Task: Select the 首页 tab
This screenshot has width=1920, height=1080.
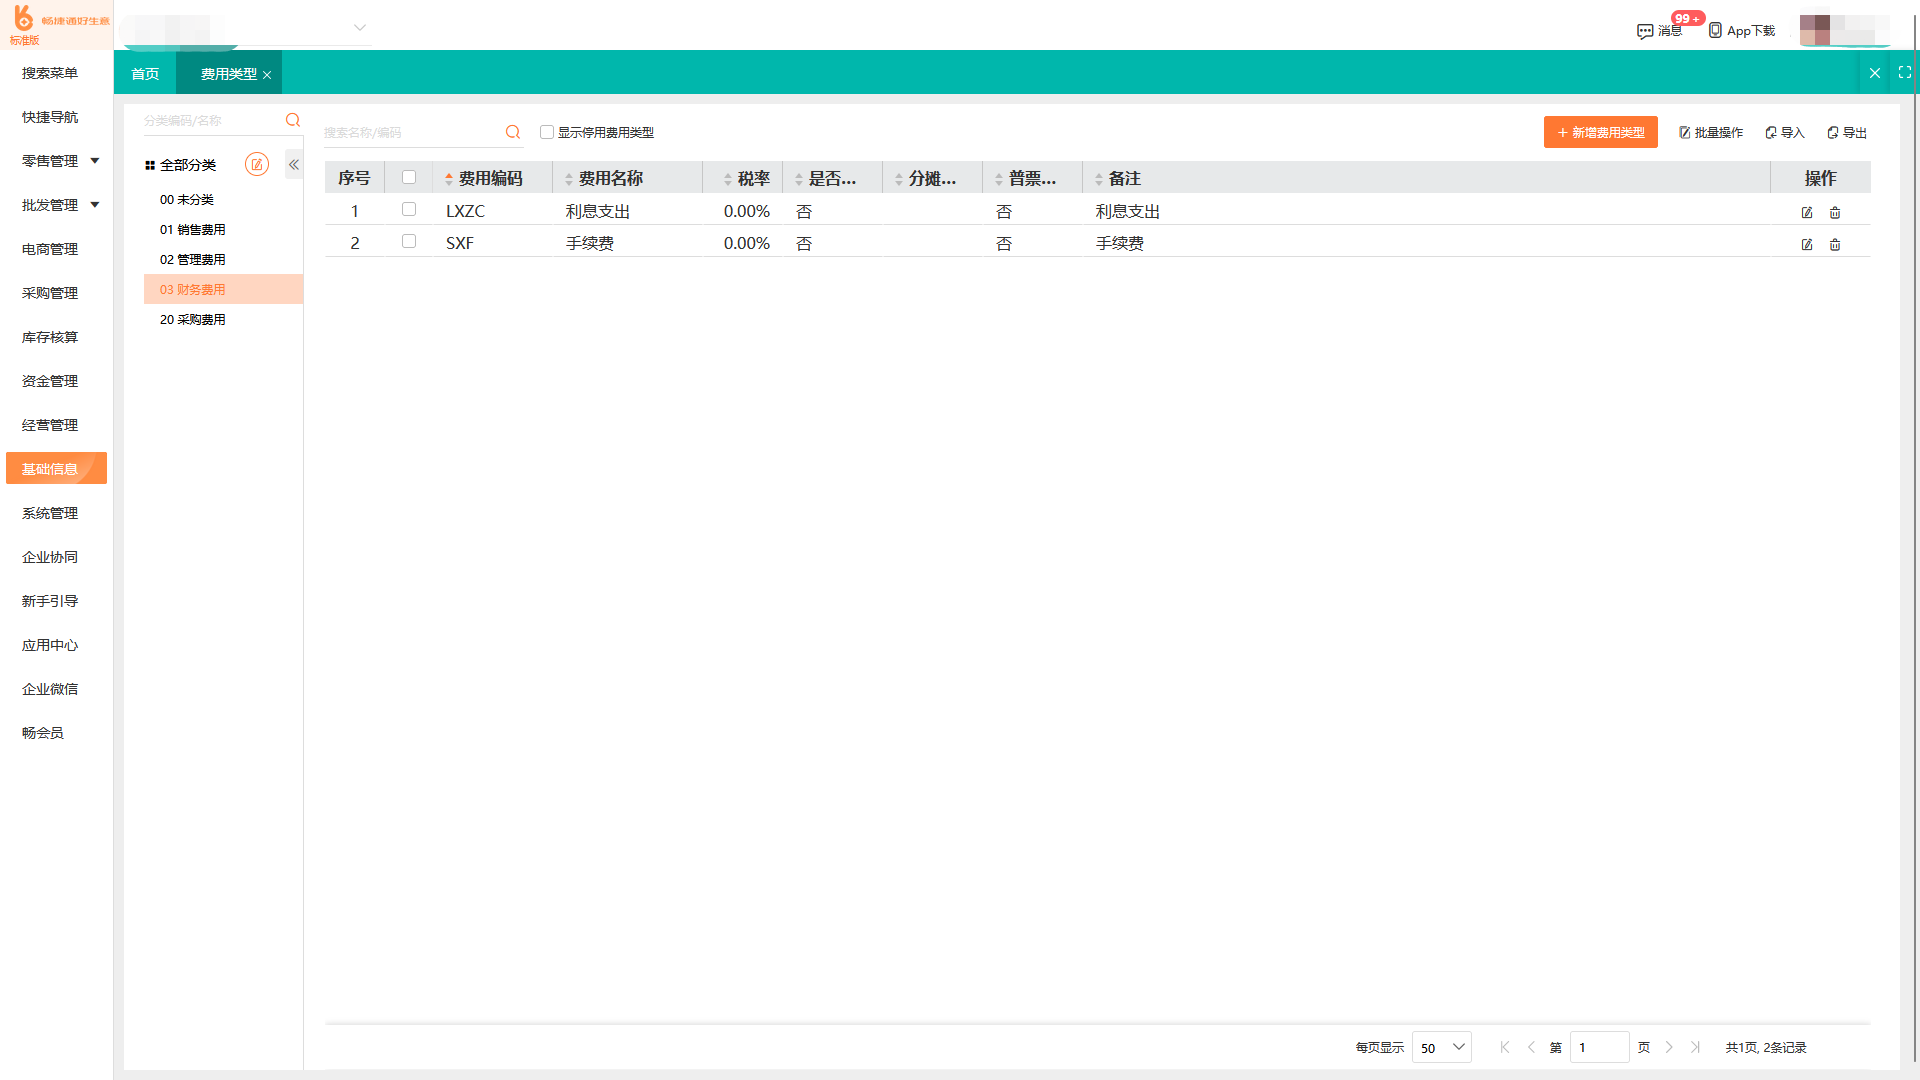Action: (144, 74)
